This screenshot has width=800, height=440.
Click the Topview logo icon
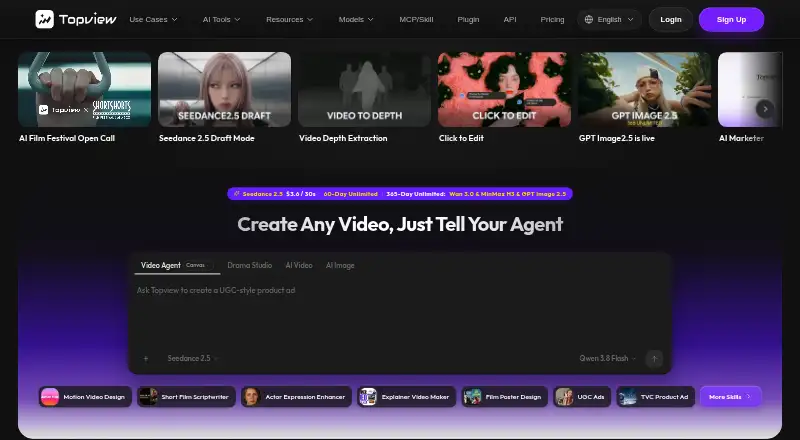point(44,19)
